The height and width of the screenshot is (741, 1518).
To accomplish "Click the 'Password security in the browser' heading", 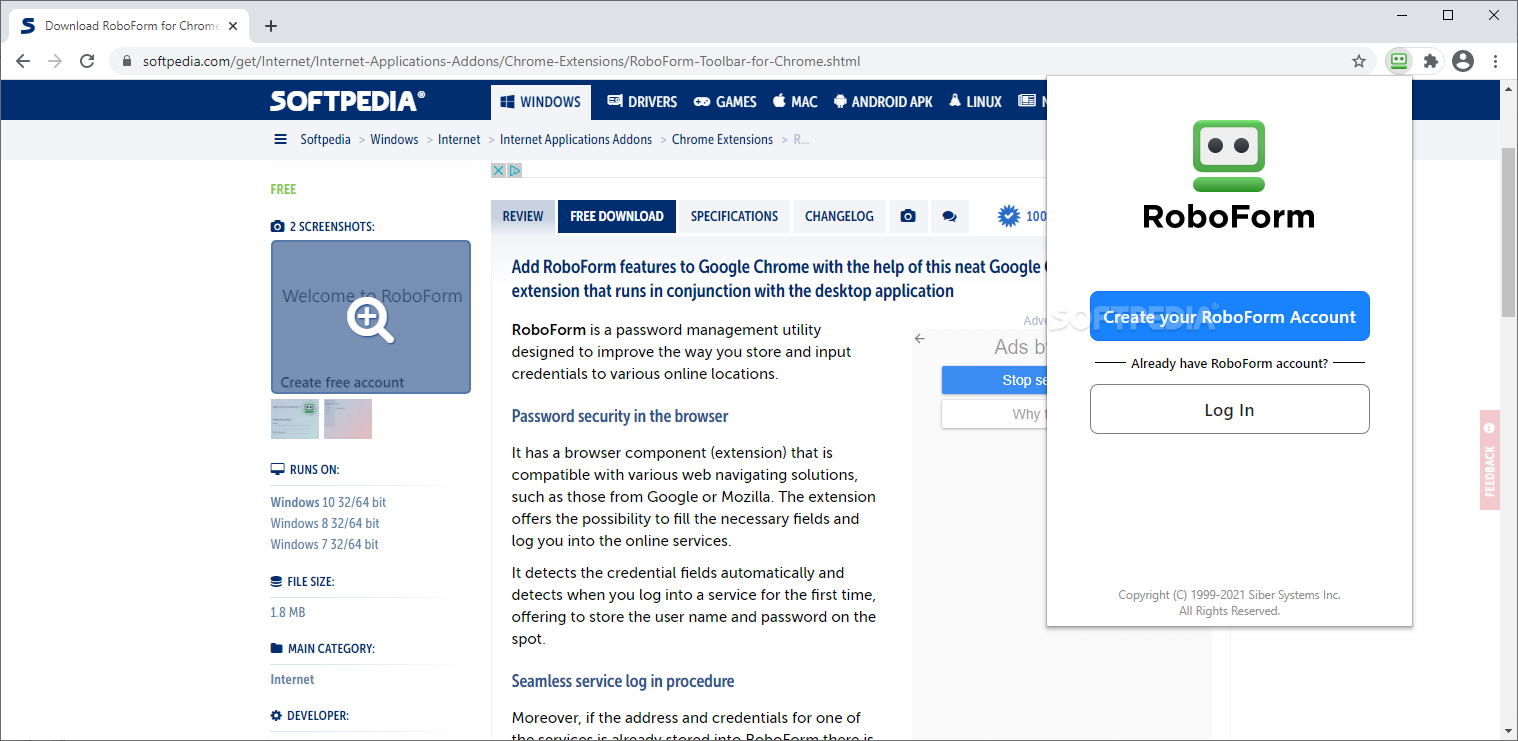I will click(620, 416).
